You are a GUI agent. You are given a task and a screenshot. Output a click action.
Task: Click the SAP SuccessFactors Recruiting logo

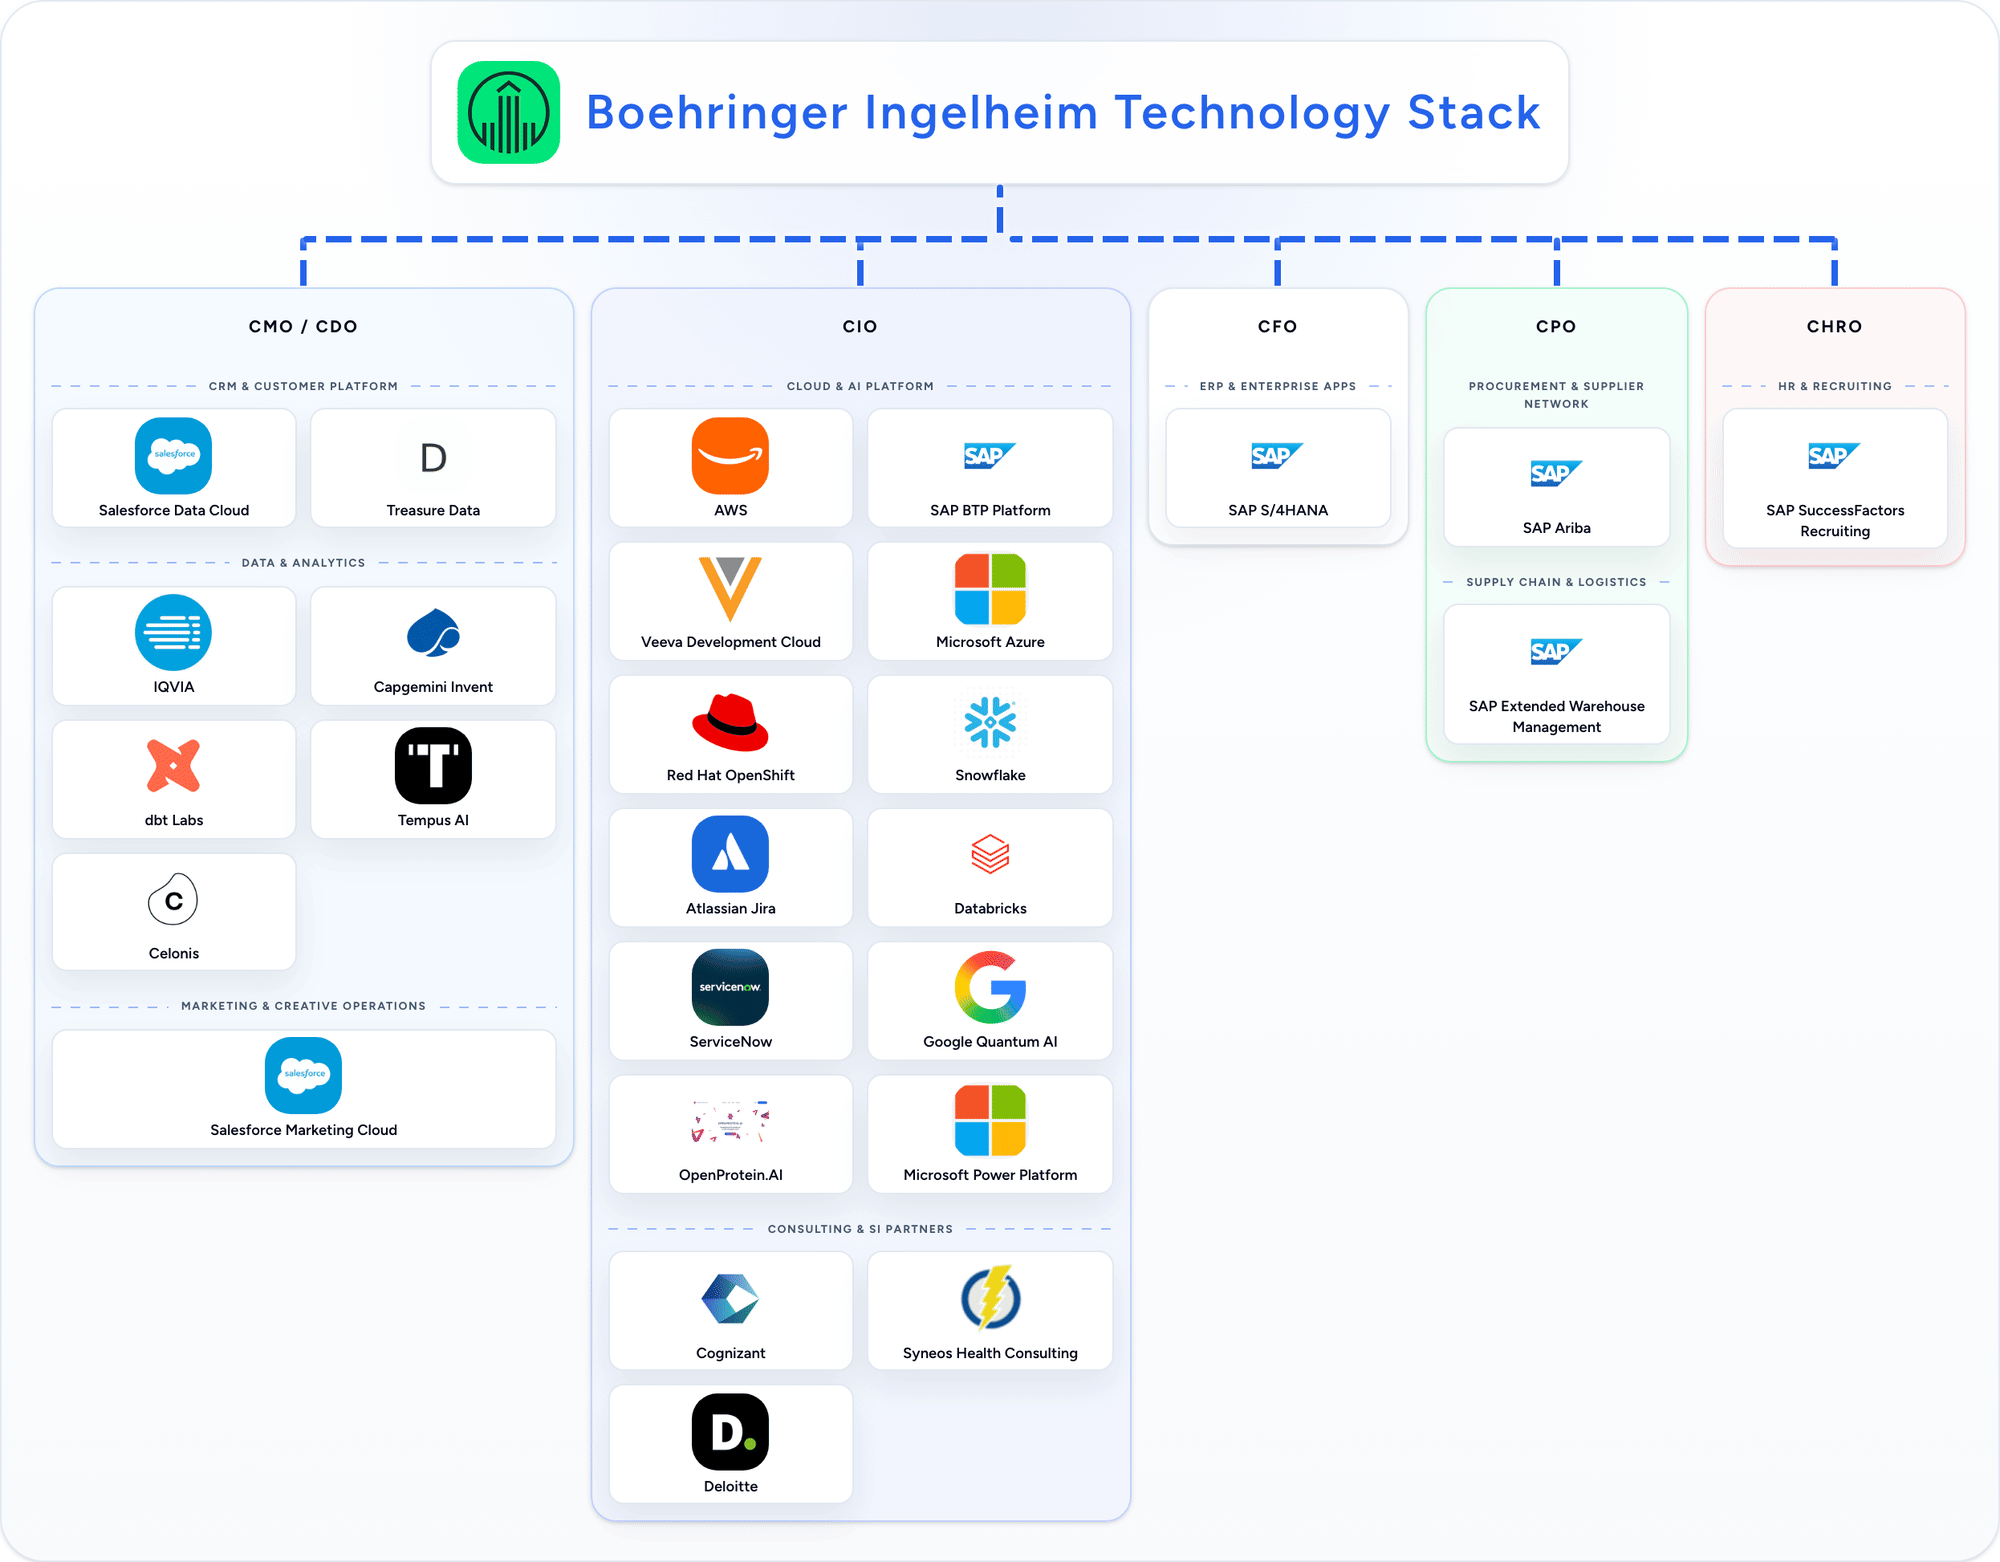click(1834, 456)
